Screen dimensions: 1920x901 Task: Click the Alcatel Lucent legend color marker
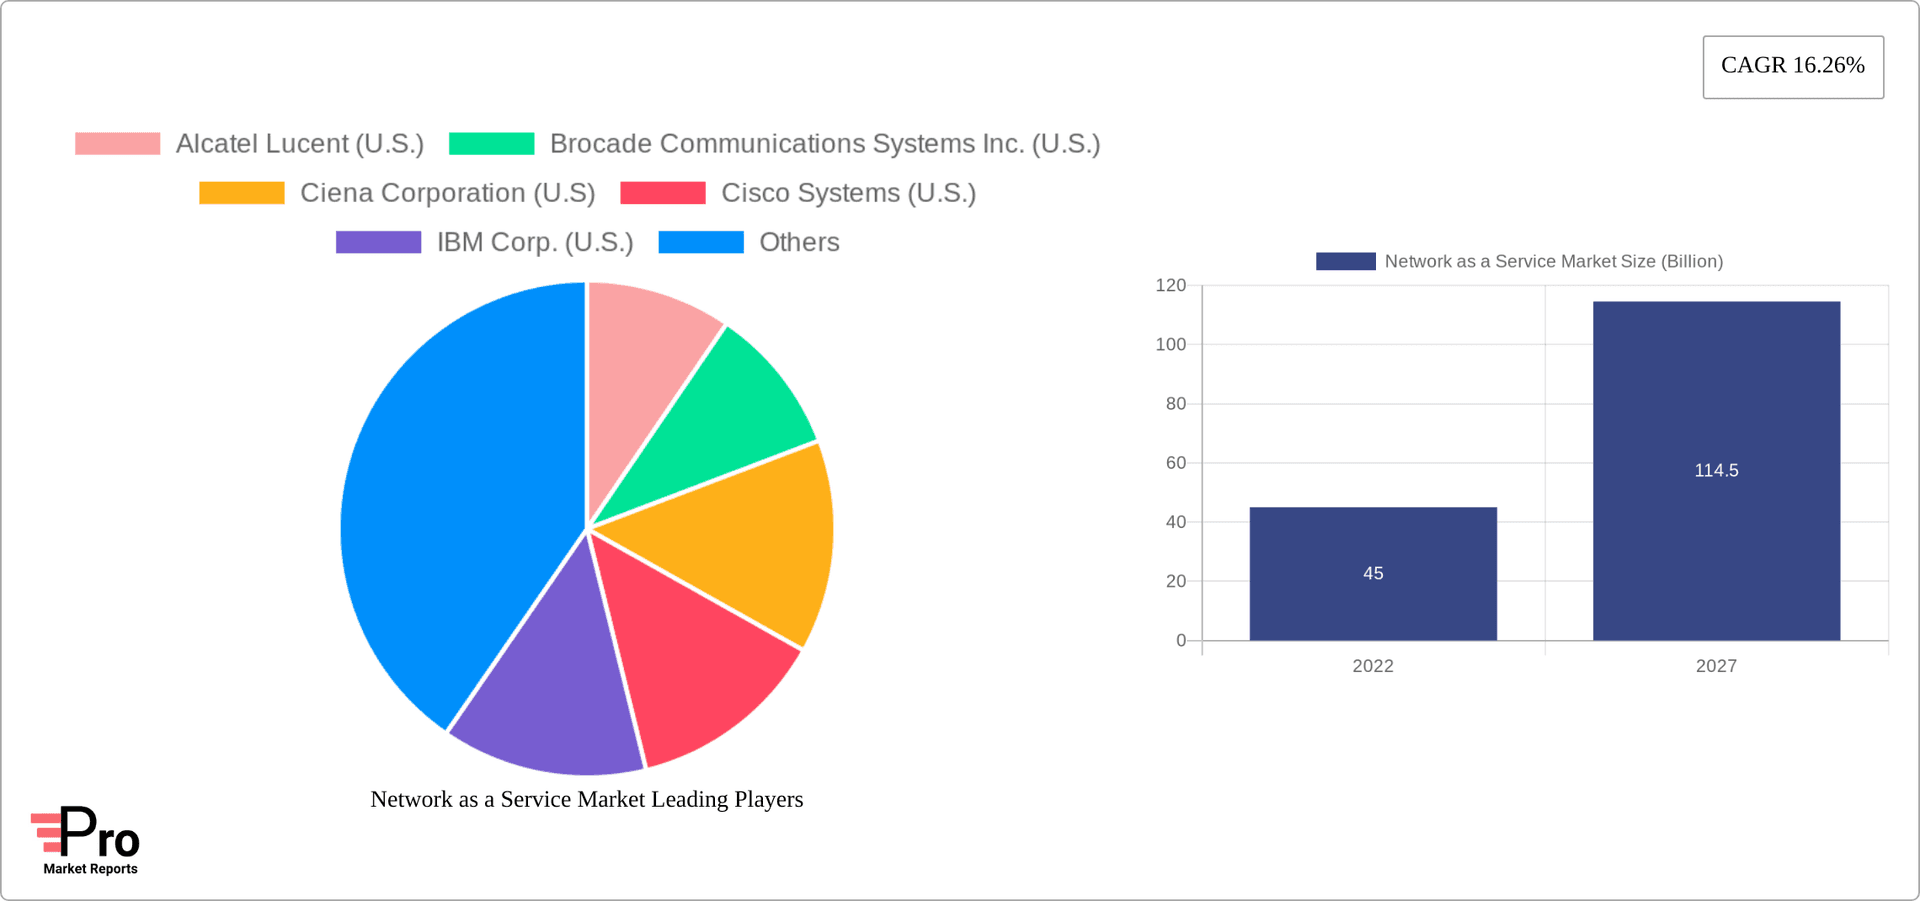pos(116,144)
